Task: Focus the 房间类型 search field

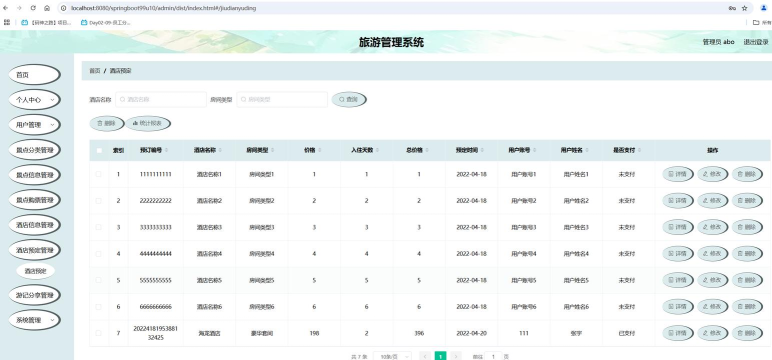Action: tap(282, 99)
